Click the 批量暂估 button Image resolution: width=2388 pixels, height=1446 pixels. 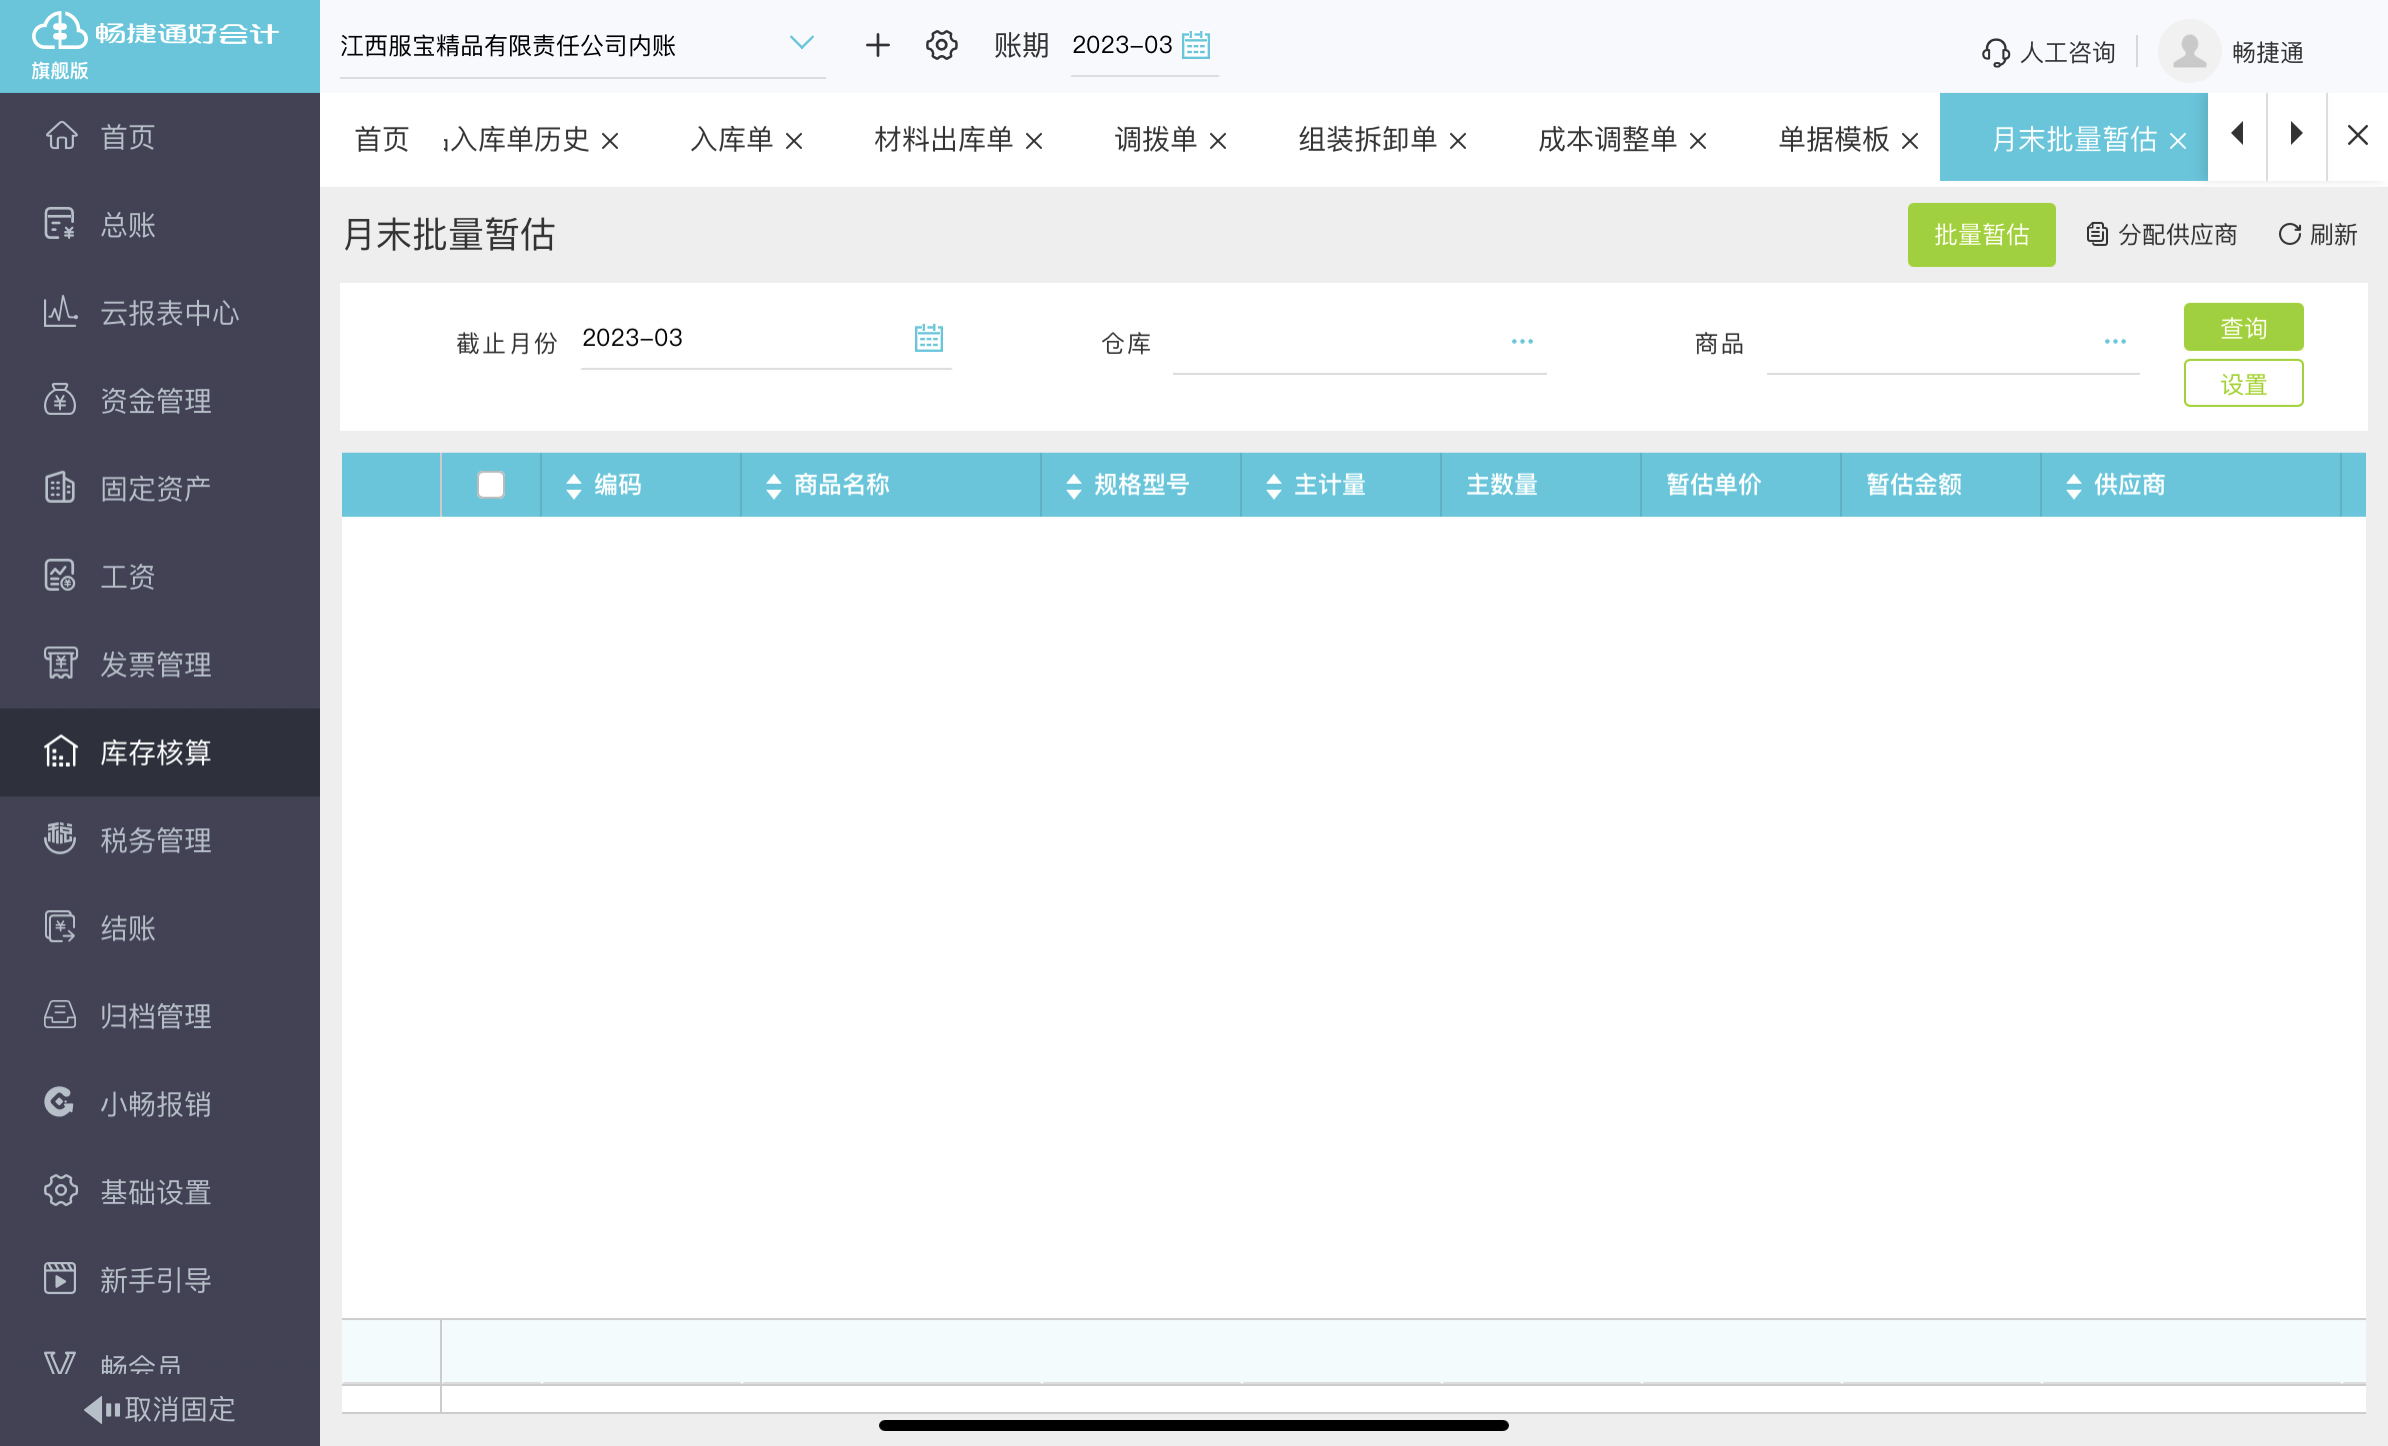click(1984, 235)
